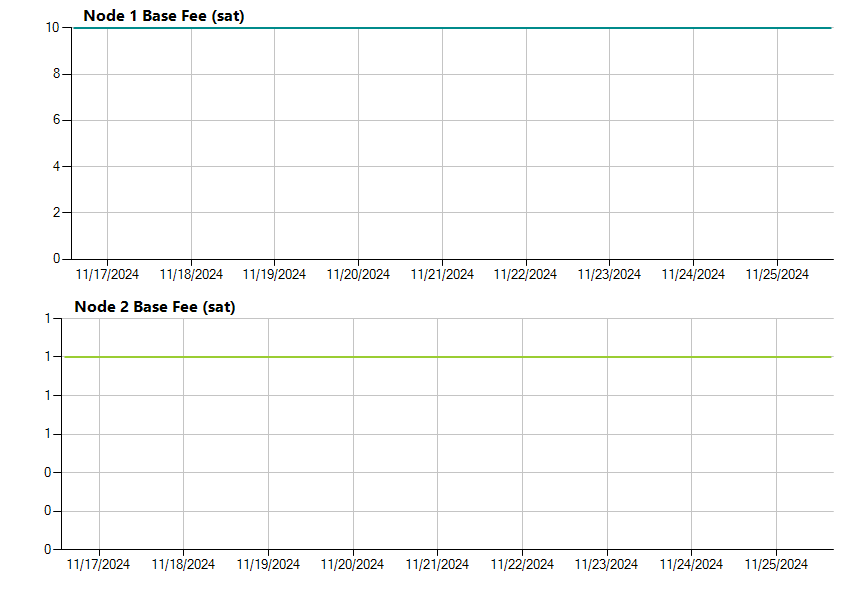Click the value 10 on Node 1 y-axis
The image size is (860, 600).
point(51,27)
